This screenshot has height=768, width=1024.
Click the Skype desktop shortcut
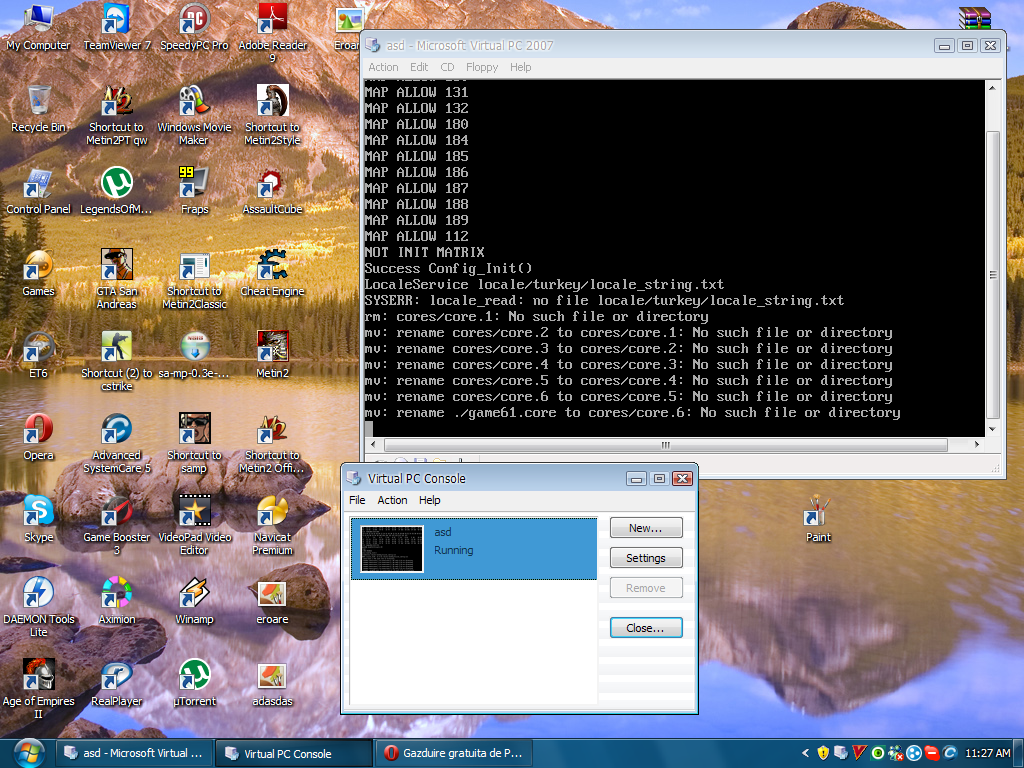click(x=38, y=513)
